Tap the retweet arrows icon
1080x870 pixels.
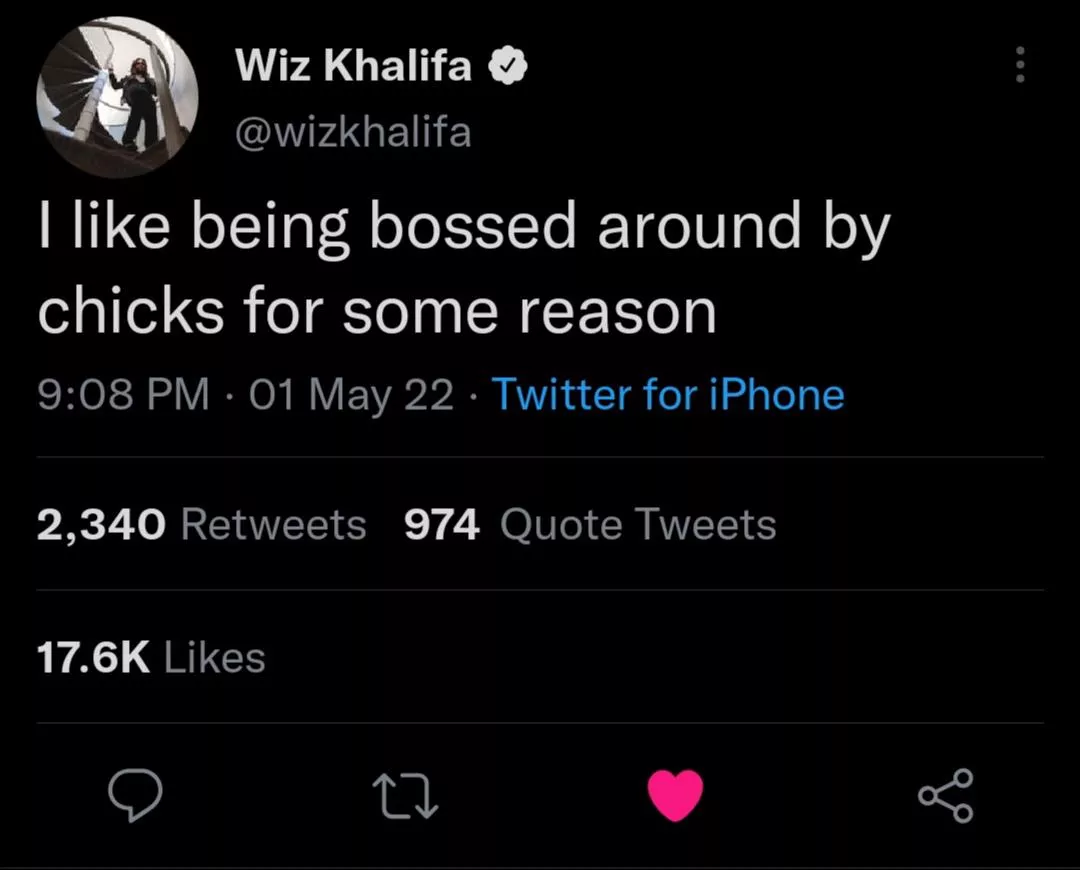coord(406,796)
